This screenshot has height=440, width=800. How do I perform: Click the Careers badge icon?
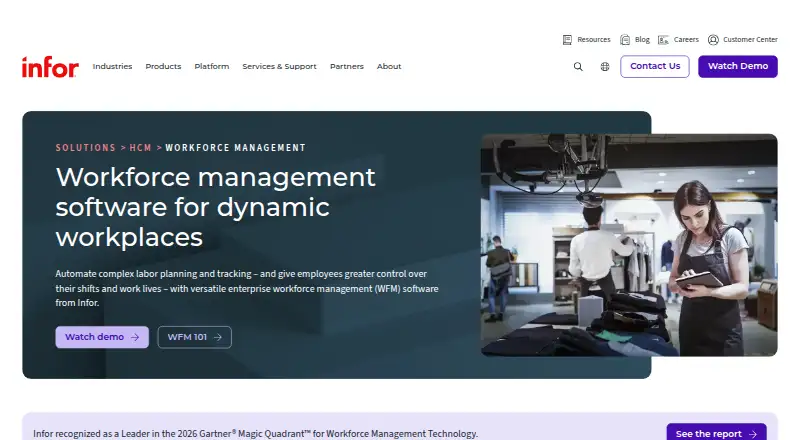click(x=663, y=40)
